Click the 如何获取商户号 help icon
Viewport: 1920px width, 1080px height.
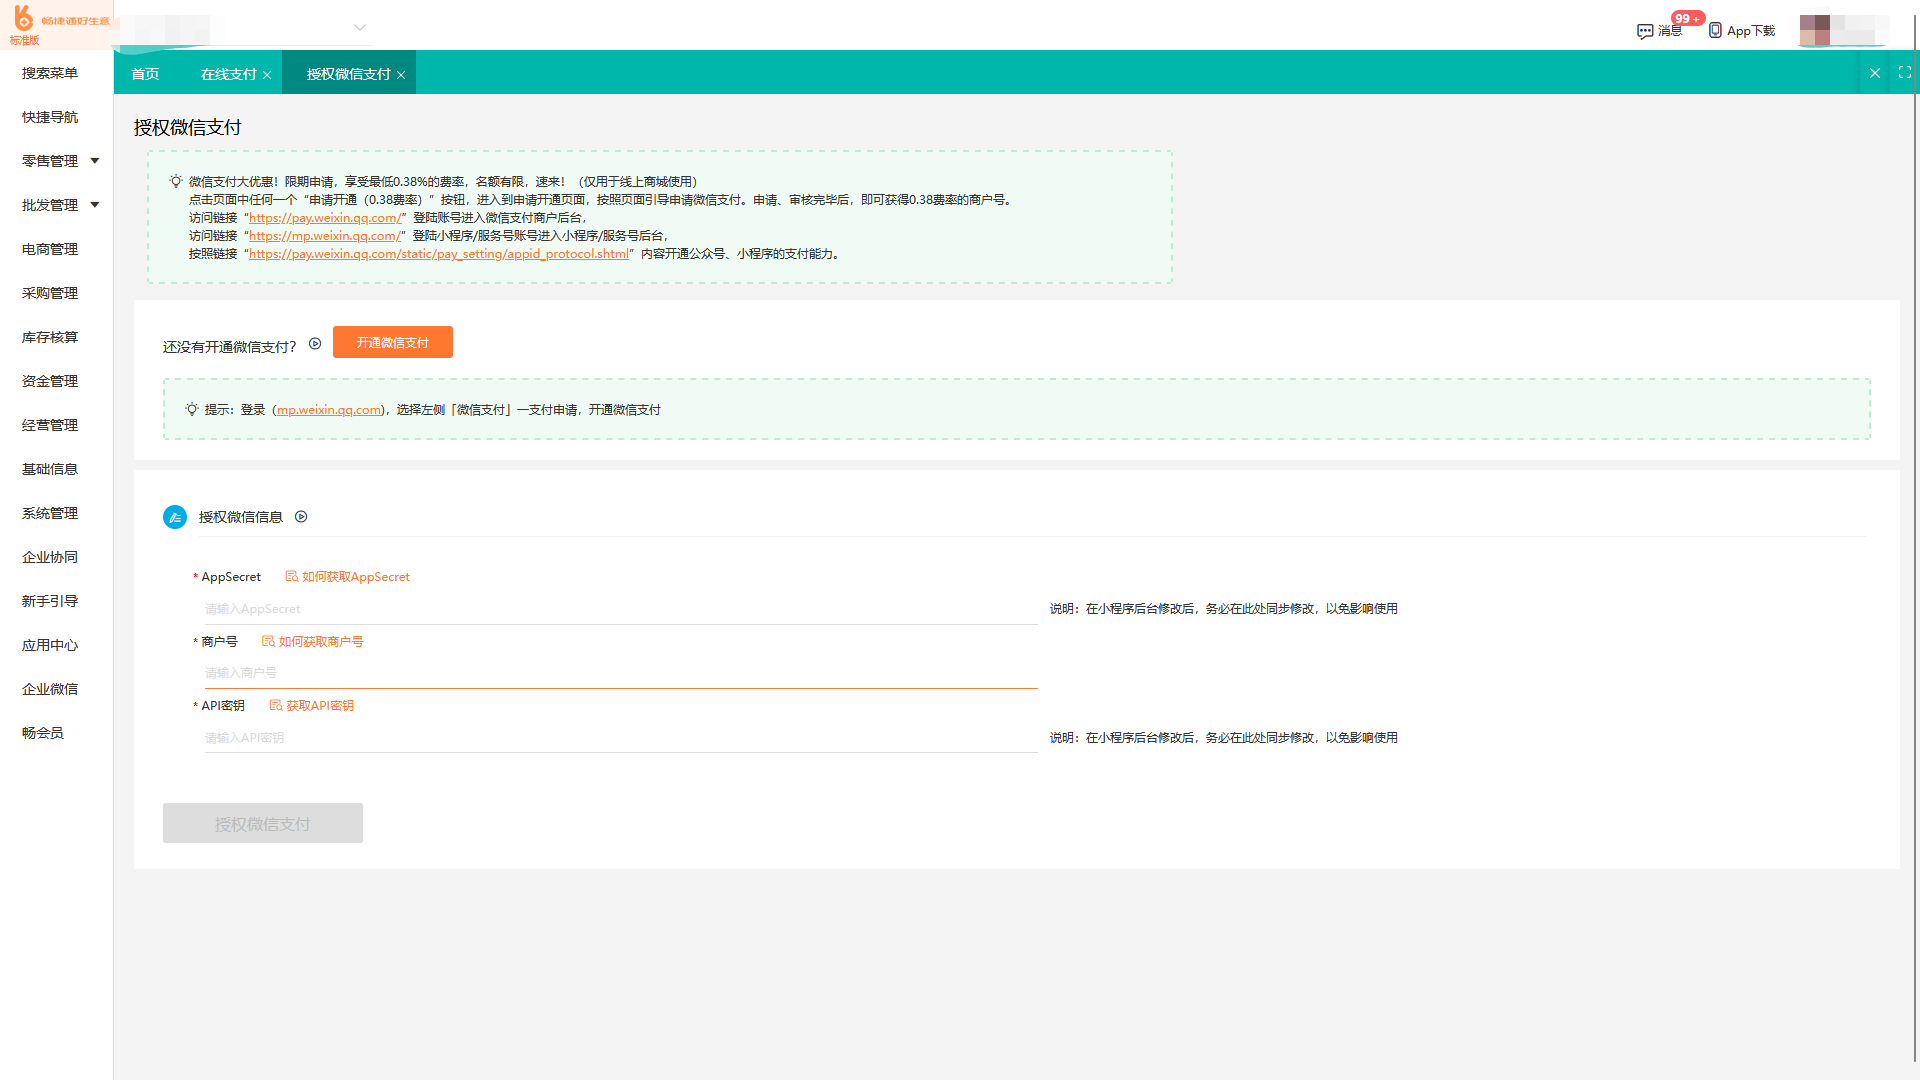[x=264, y=641]
